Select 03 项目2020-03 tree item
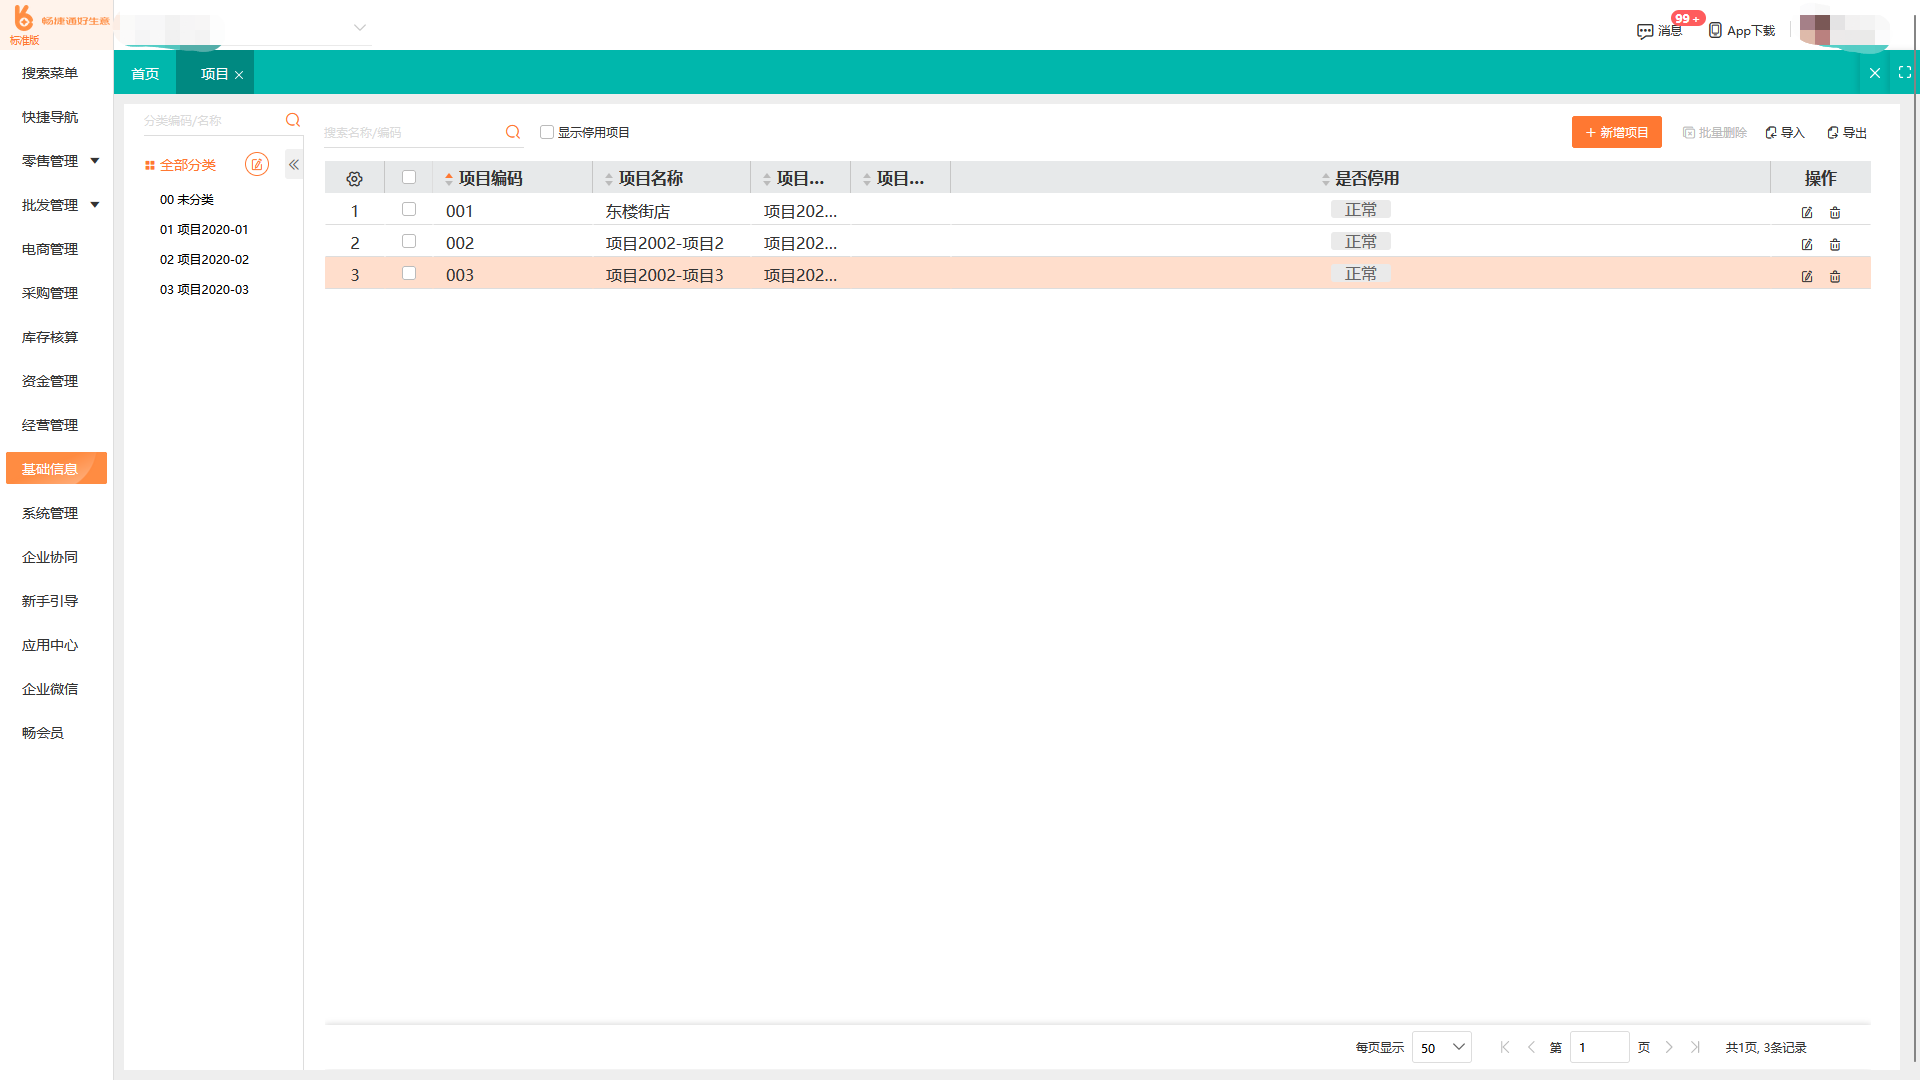 coord(203,289)
